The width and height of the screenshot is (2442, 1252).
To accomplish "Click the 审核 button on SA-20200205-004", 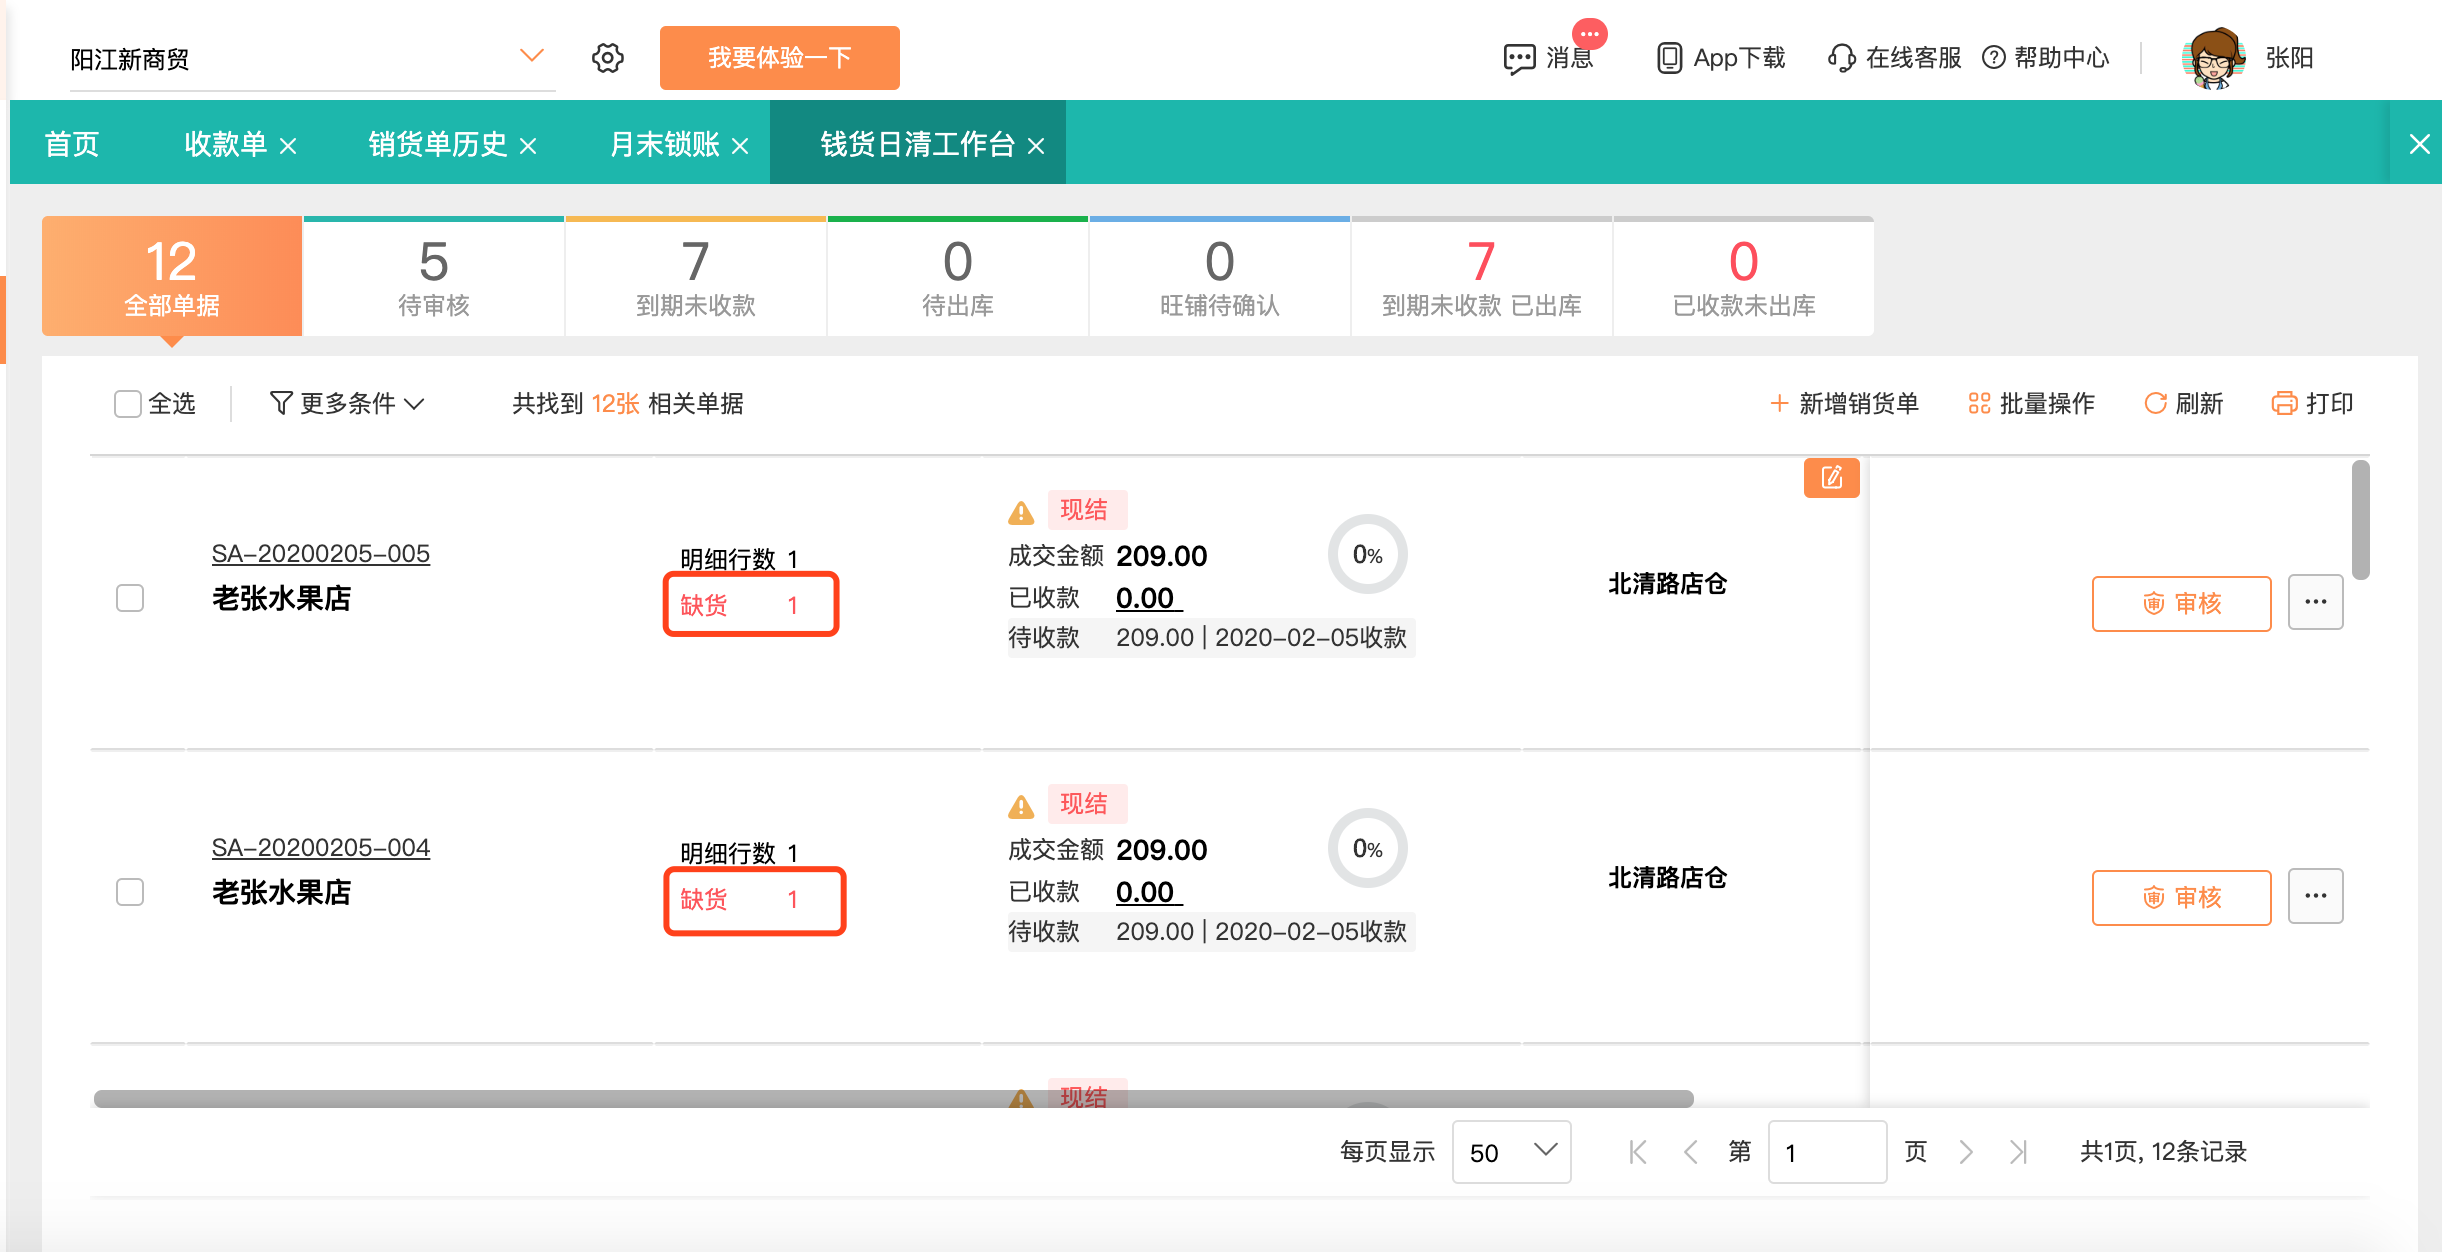I will [x=2179, y=894].
